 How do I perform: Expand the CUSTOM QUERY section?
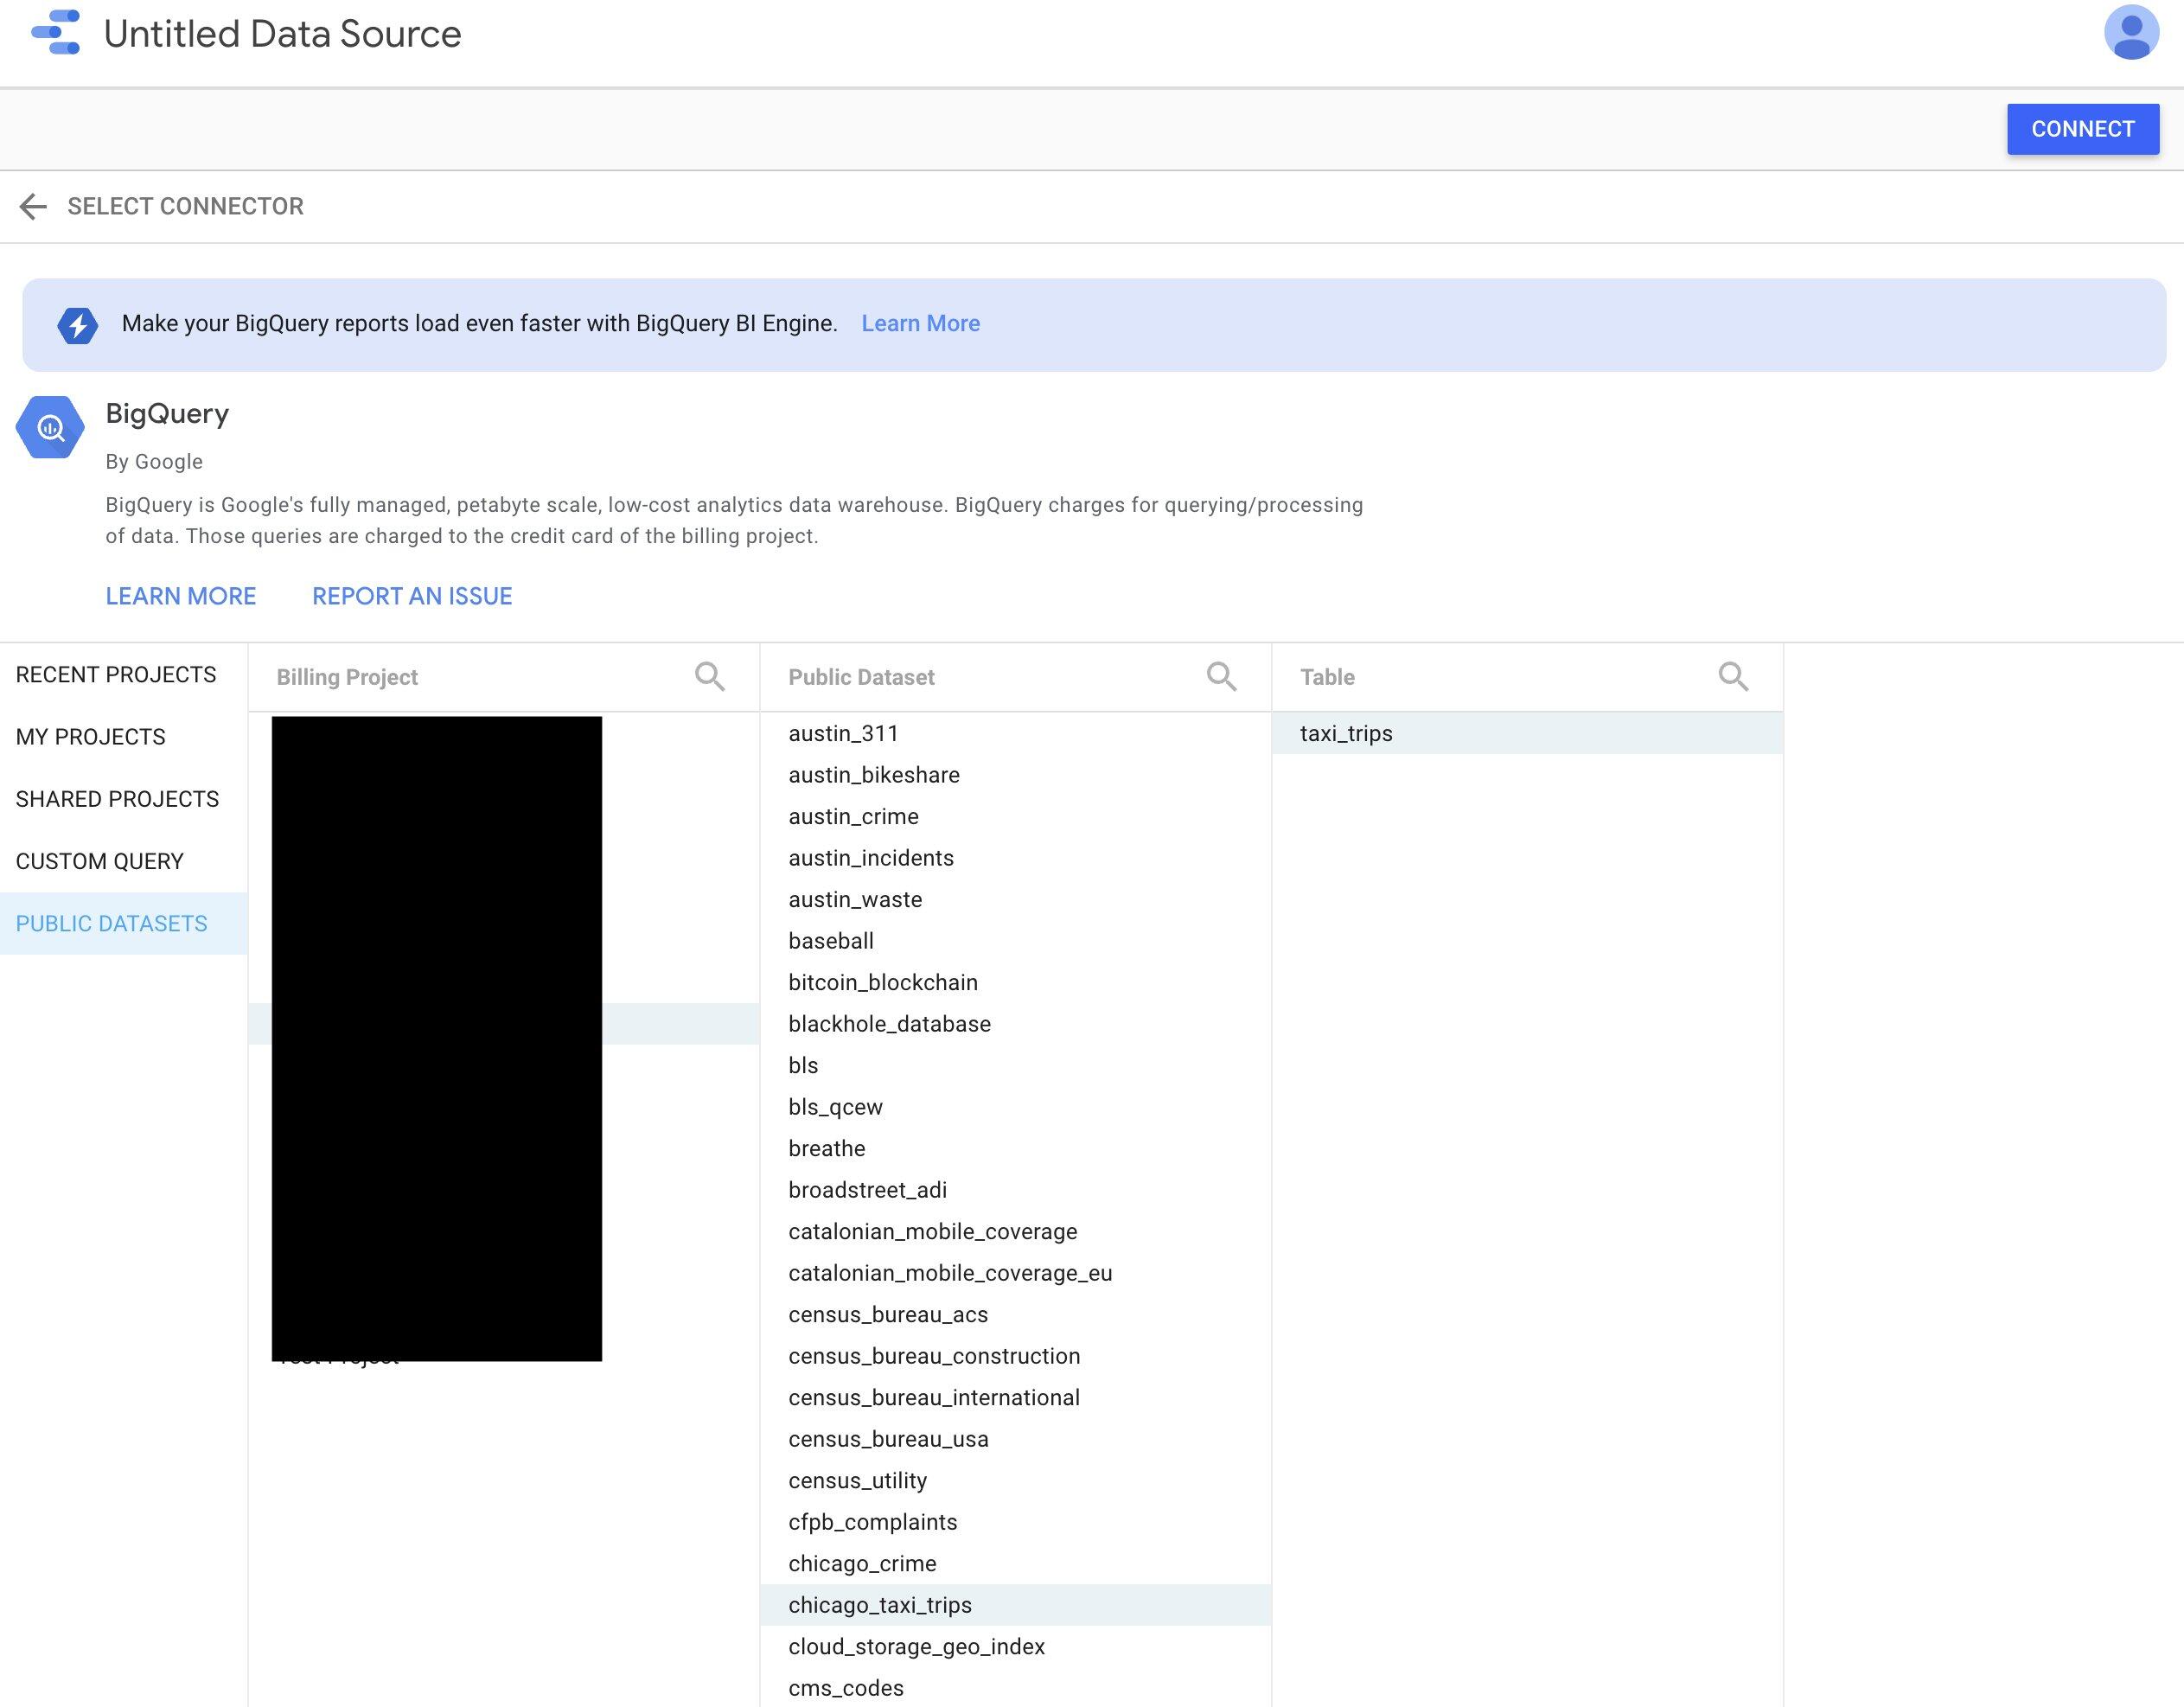[x=99, y=861]
